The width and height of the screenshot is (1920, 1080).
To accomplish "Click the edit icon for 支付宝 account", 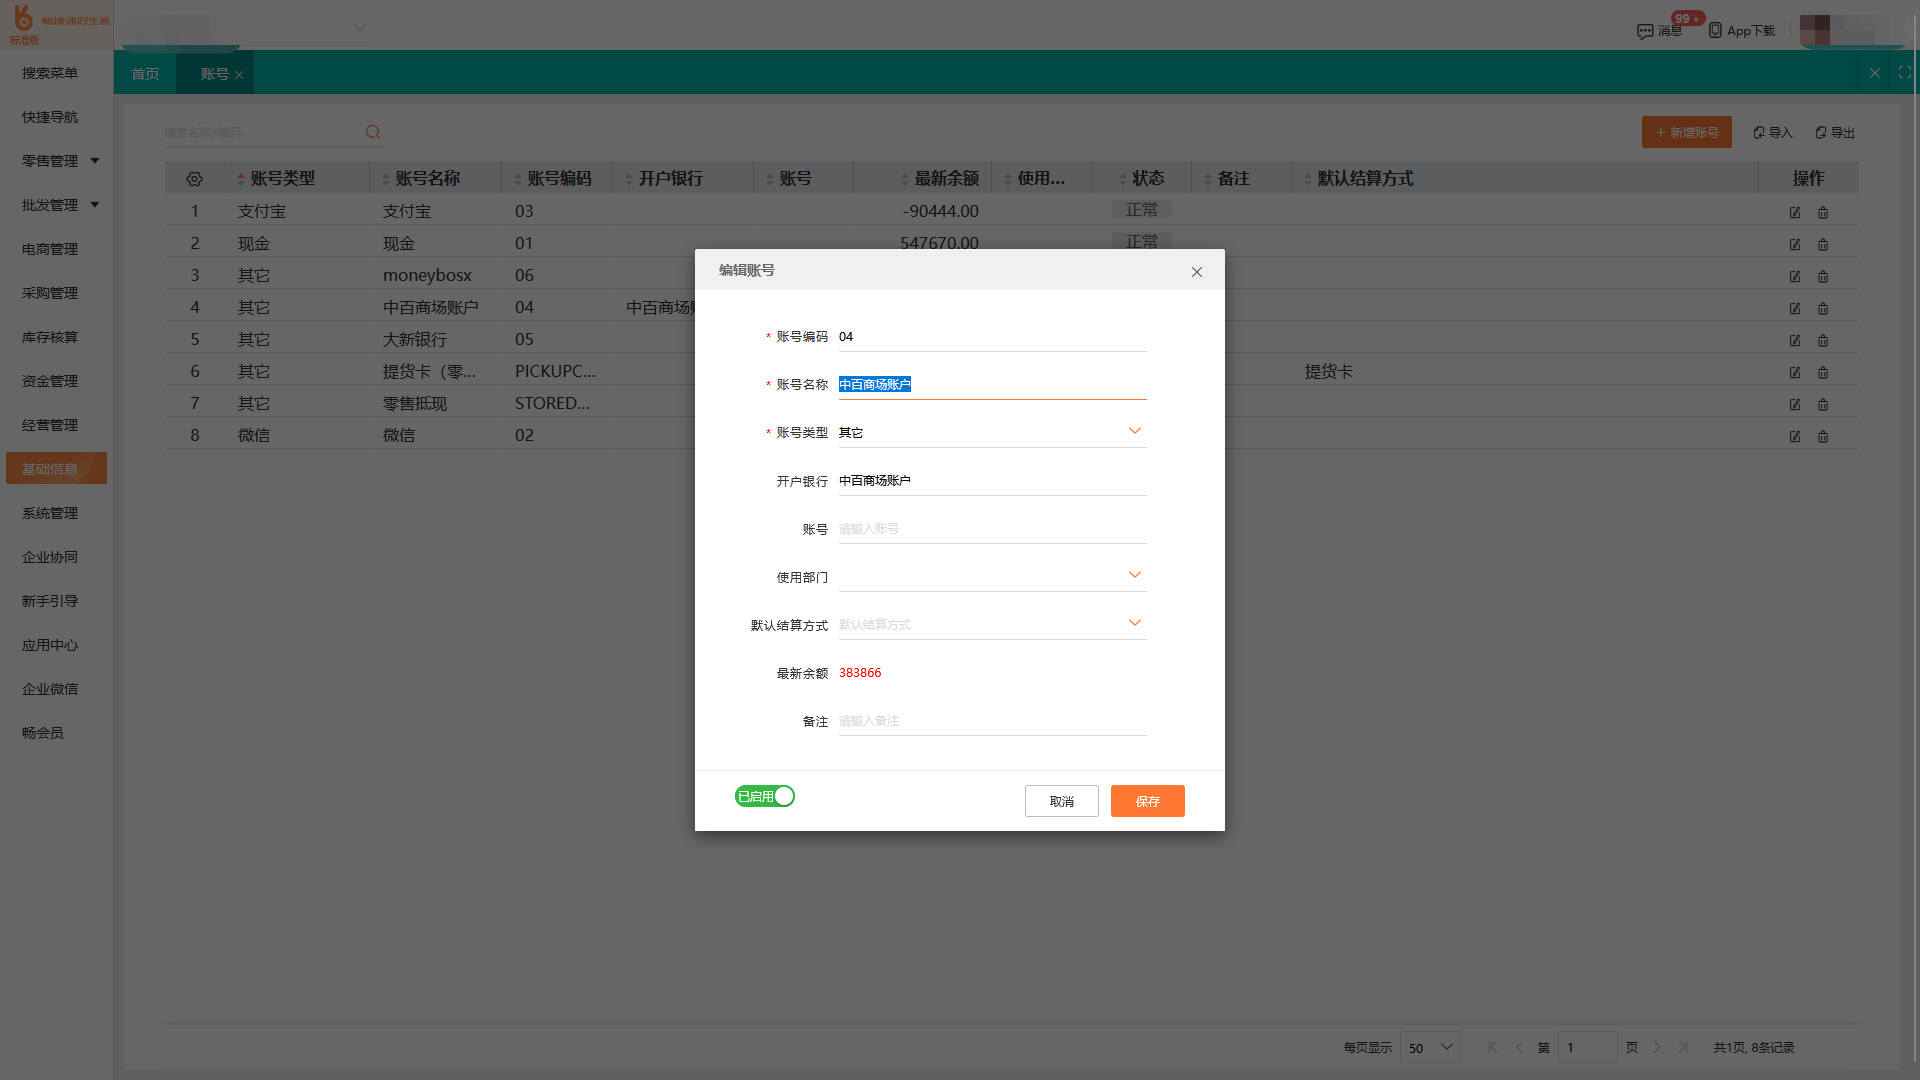I will pyautogui.click(x=1795, y=212).
